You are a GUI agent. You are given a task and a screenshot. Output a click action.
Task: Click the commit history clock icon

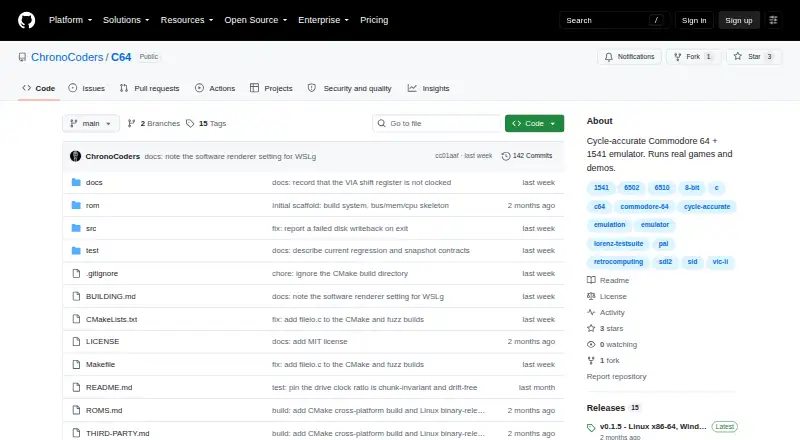(506, 156)
